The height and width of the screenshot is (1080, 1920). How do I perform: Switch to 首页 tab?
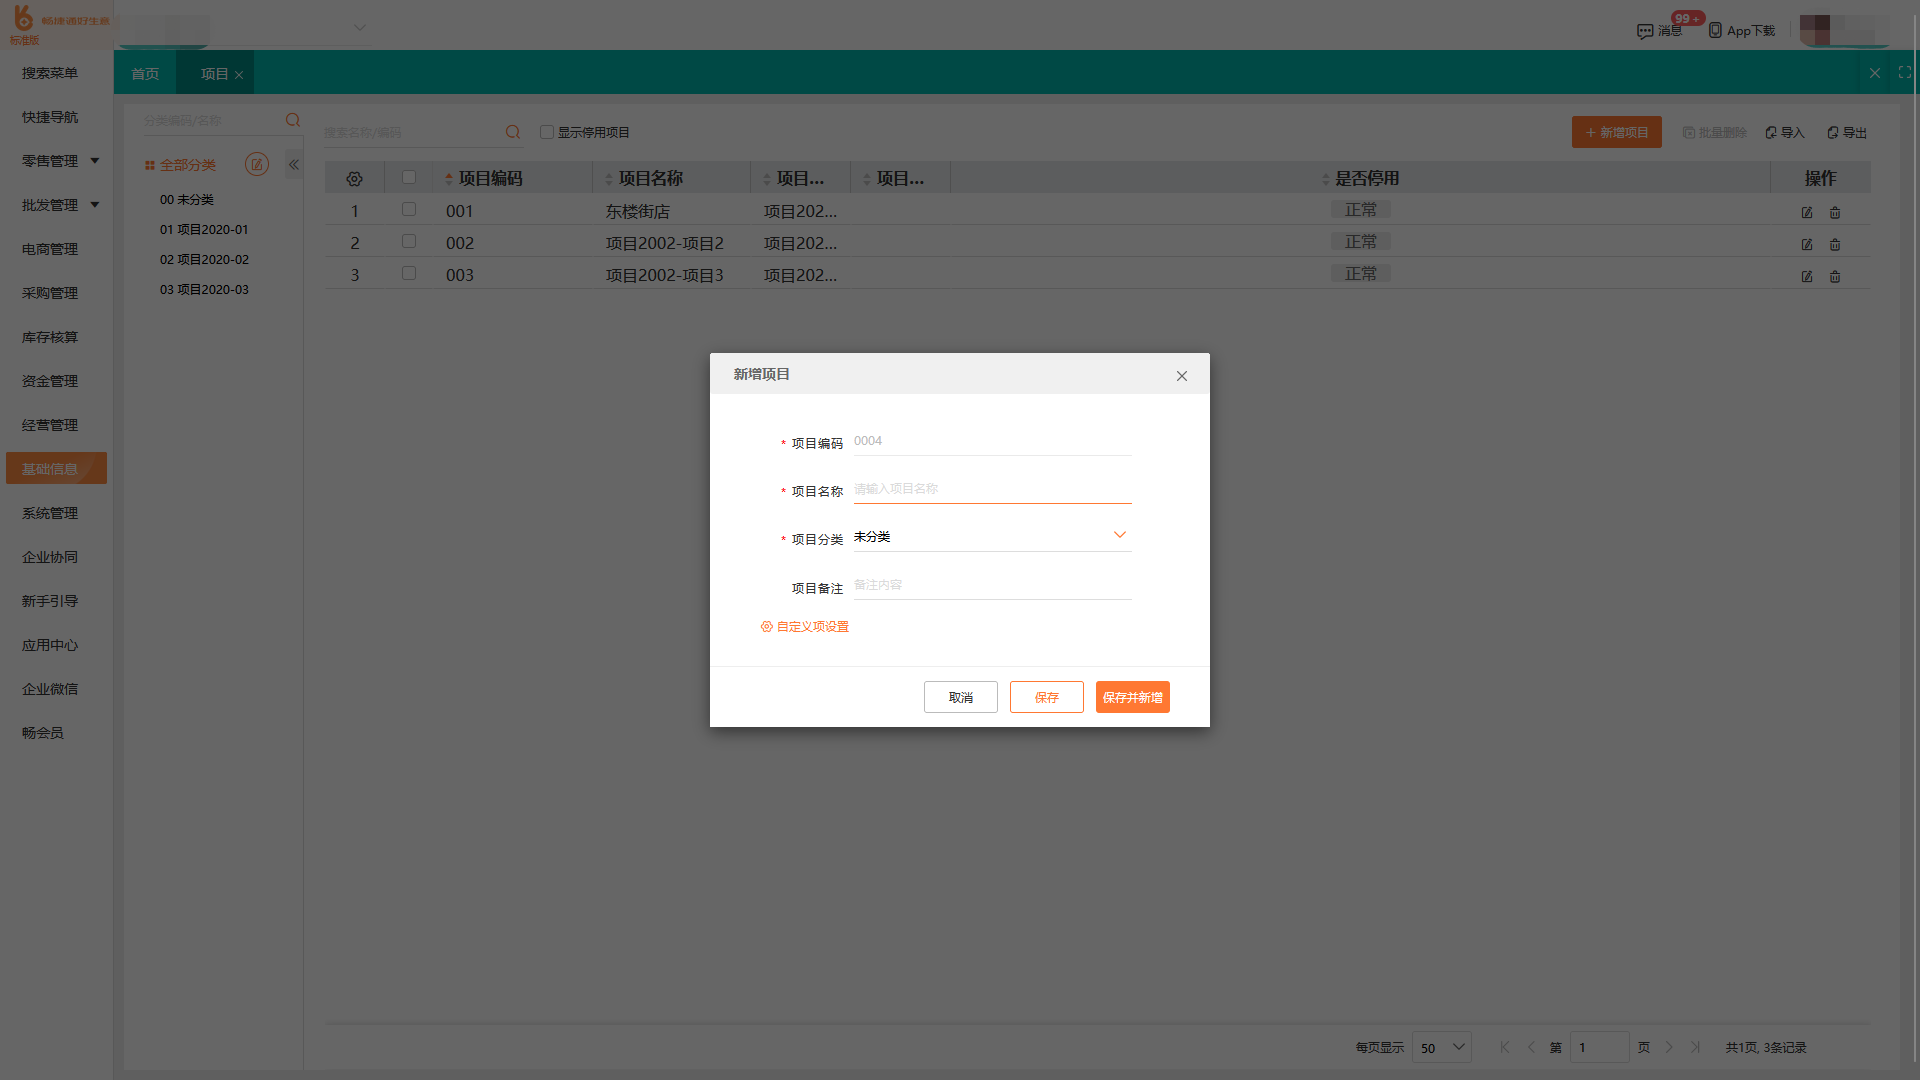(x=144, y=73)
